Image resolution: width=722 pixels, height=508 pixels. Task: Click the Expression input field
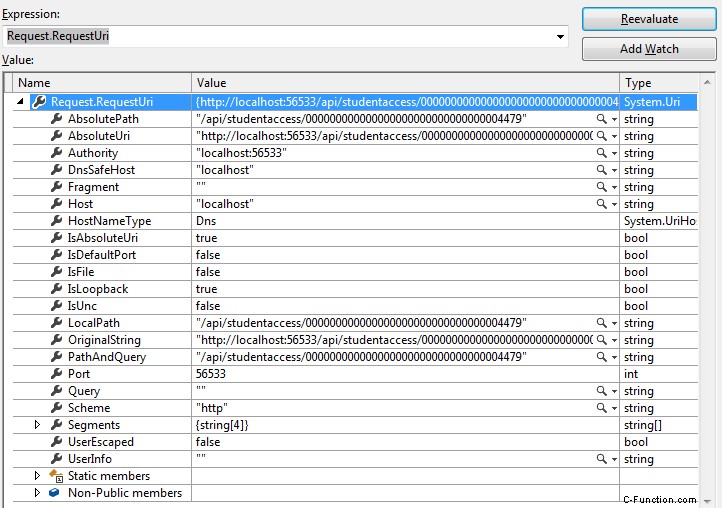(x=280, y=37)
